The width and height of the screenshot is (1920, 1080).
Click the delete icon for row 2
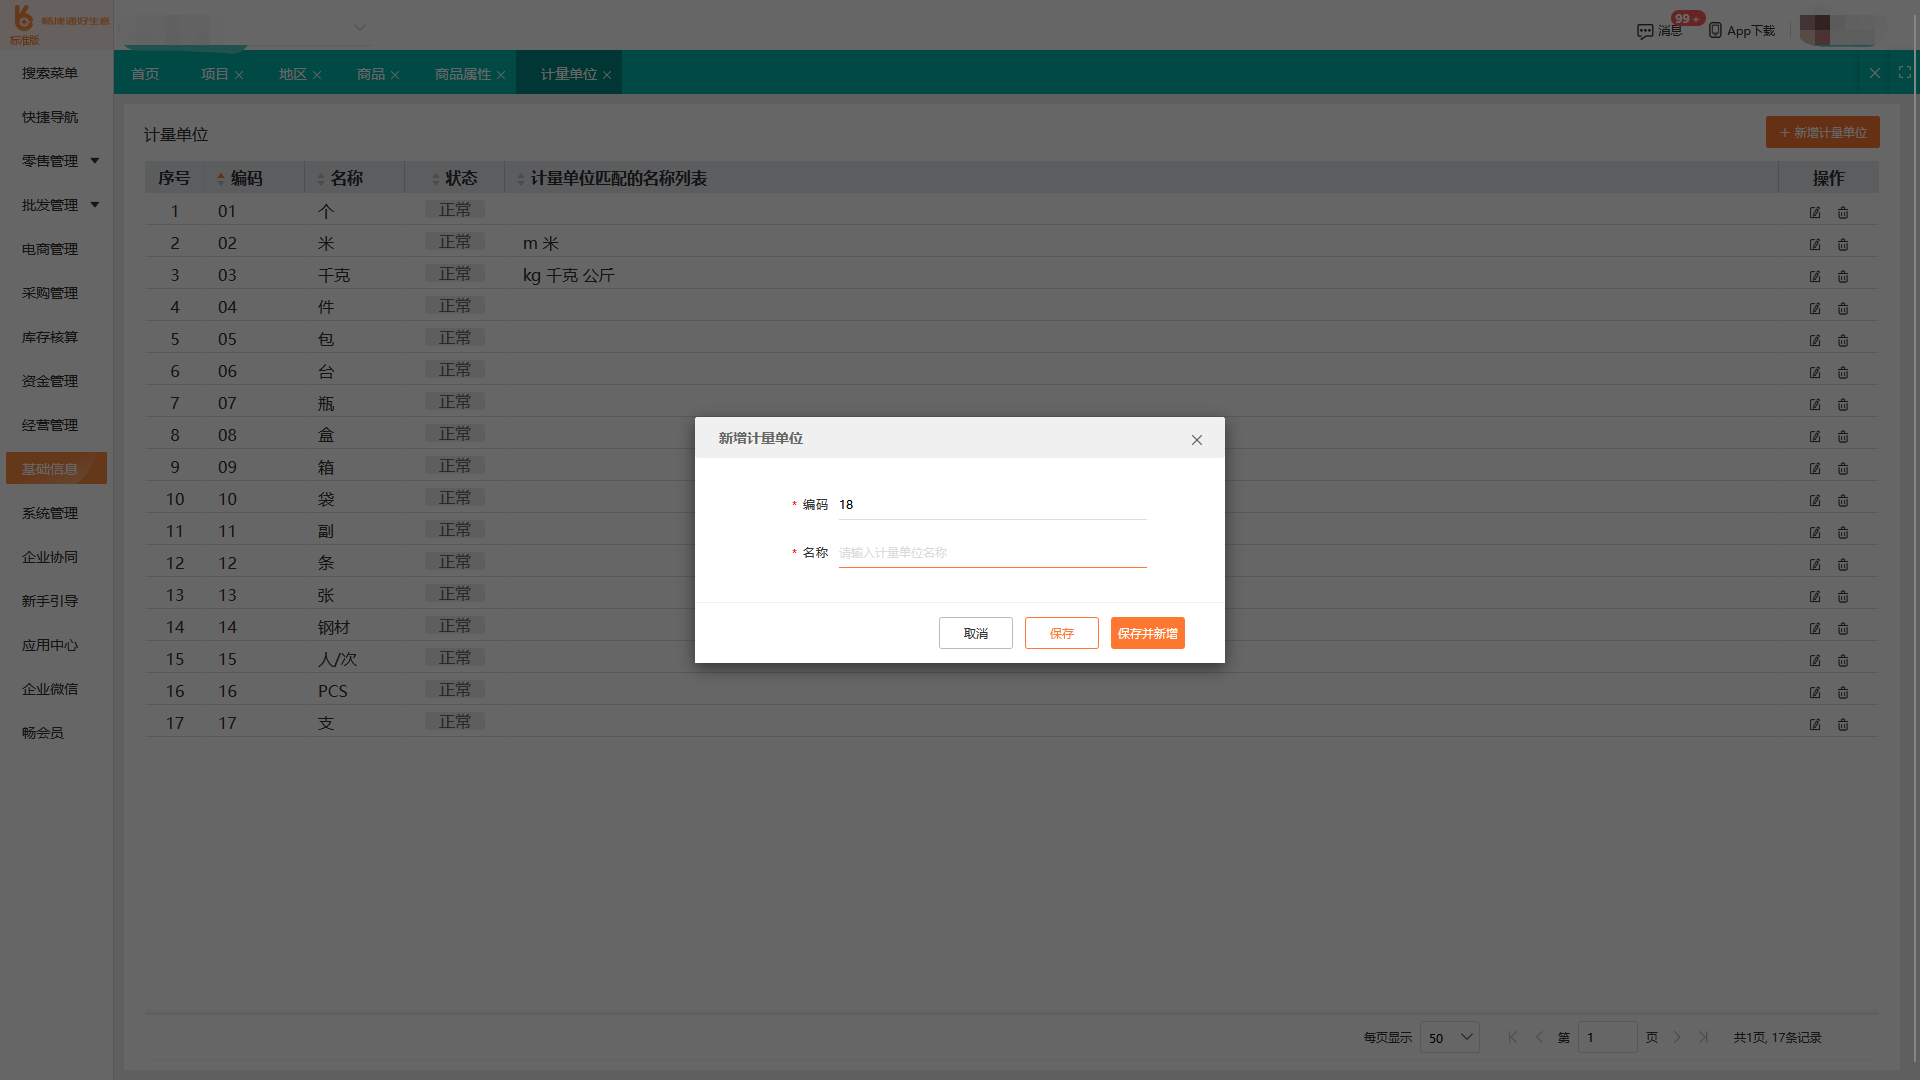1844,244
